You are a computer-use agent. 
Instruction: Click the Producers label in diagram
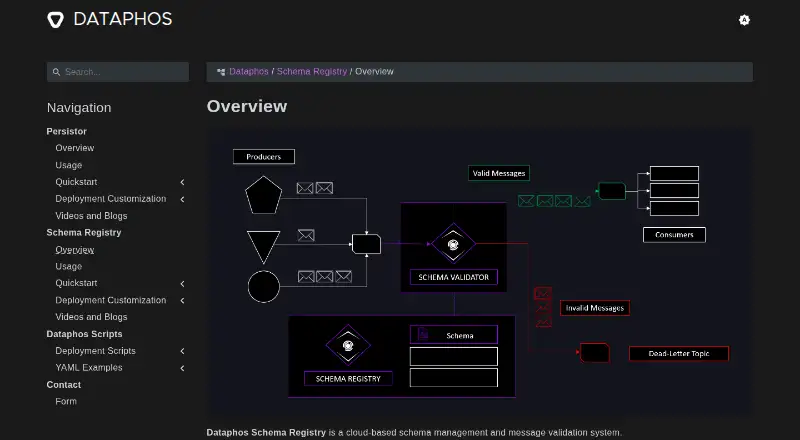[264, 157]
